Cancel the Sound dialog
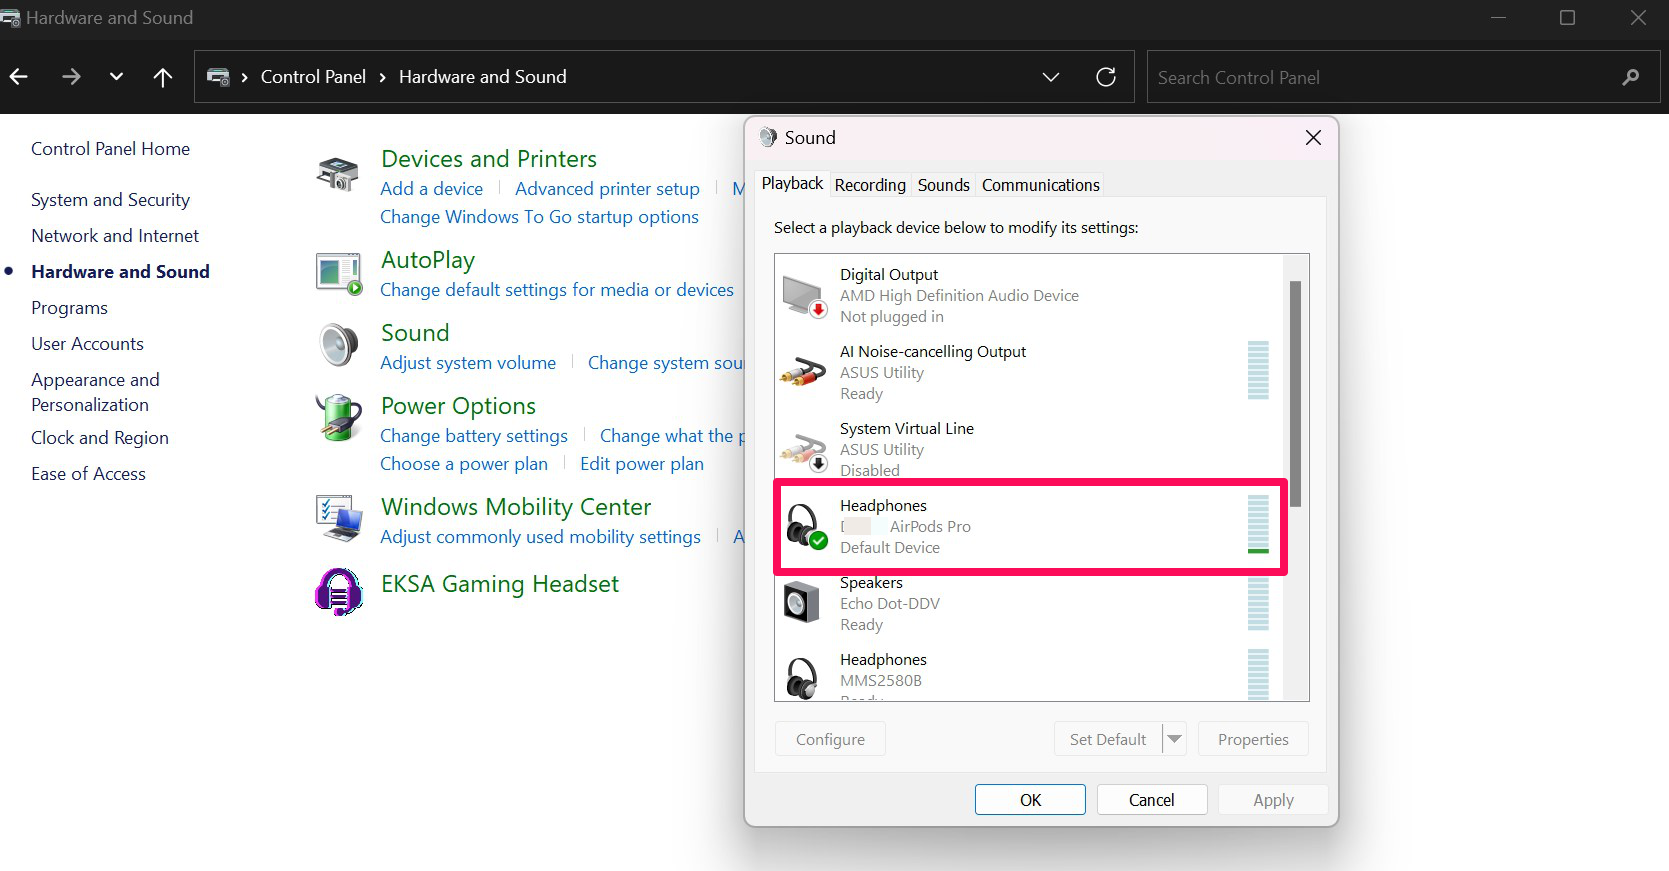This screenshot has width=1669, height=871. 1152,800
